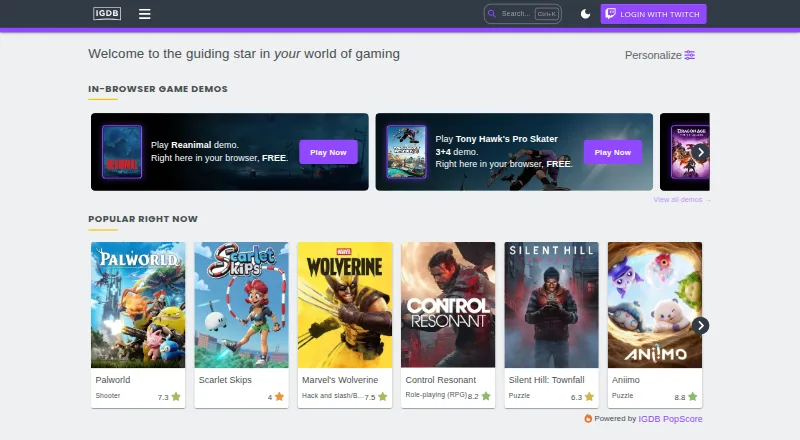The width and height of the screenshot is (800, 440).
Task: Open IGDB PopScore link
Action: click(670, 419)
